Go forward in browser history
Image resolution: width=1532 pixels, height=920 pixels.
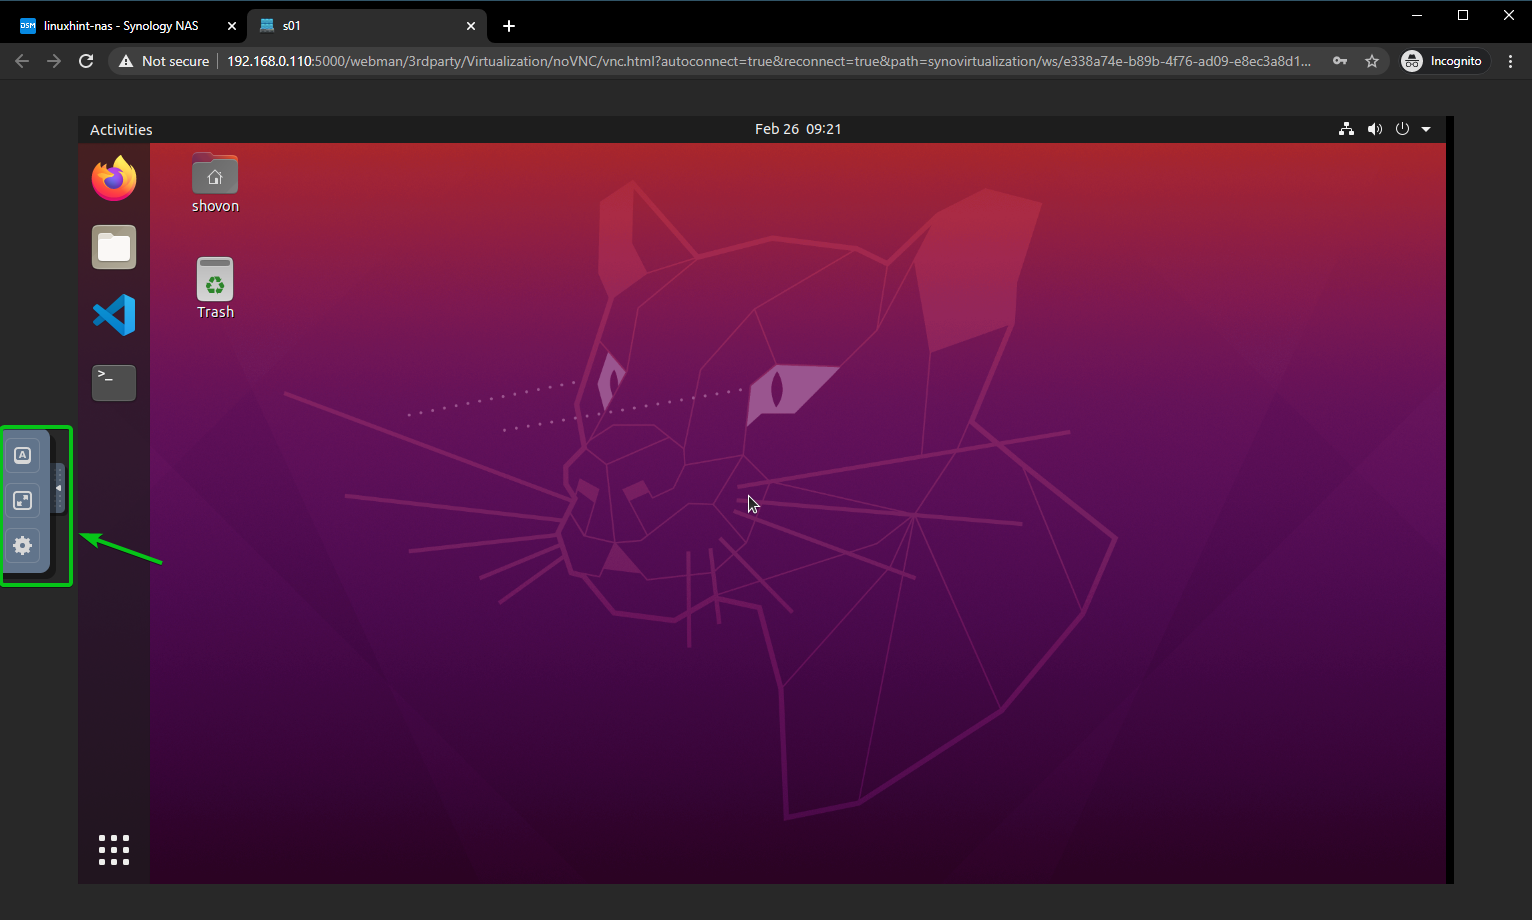[x=54, y=61]
